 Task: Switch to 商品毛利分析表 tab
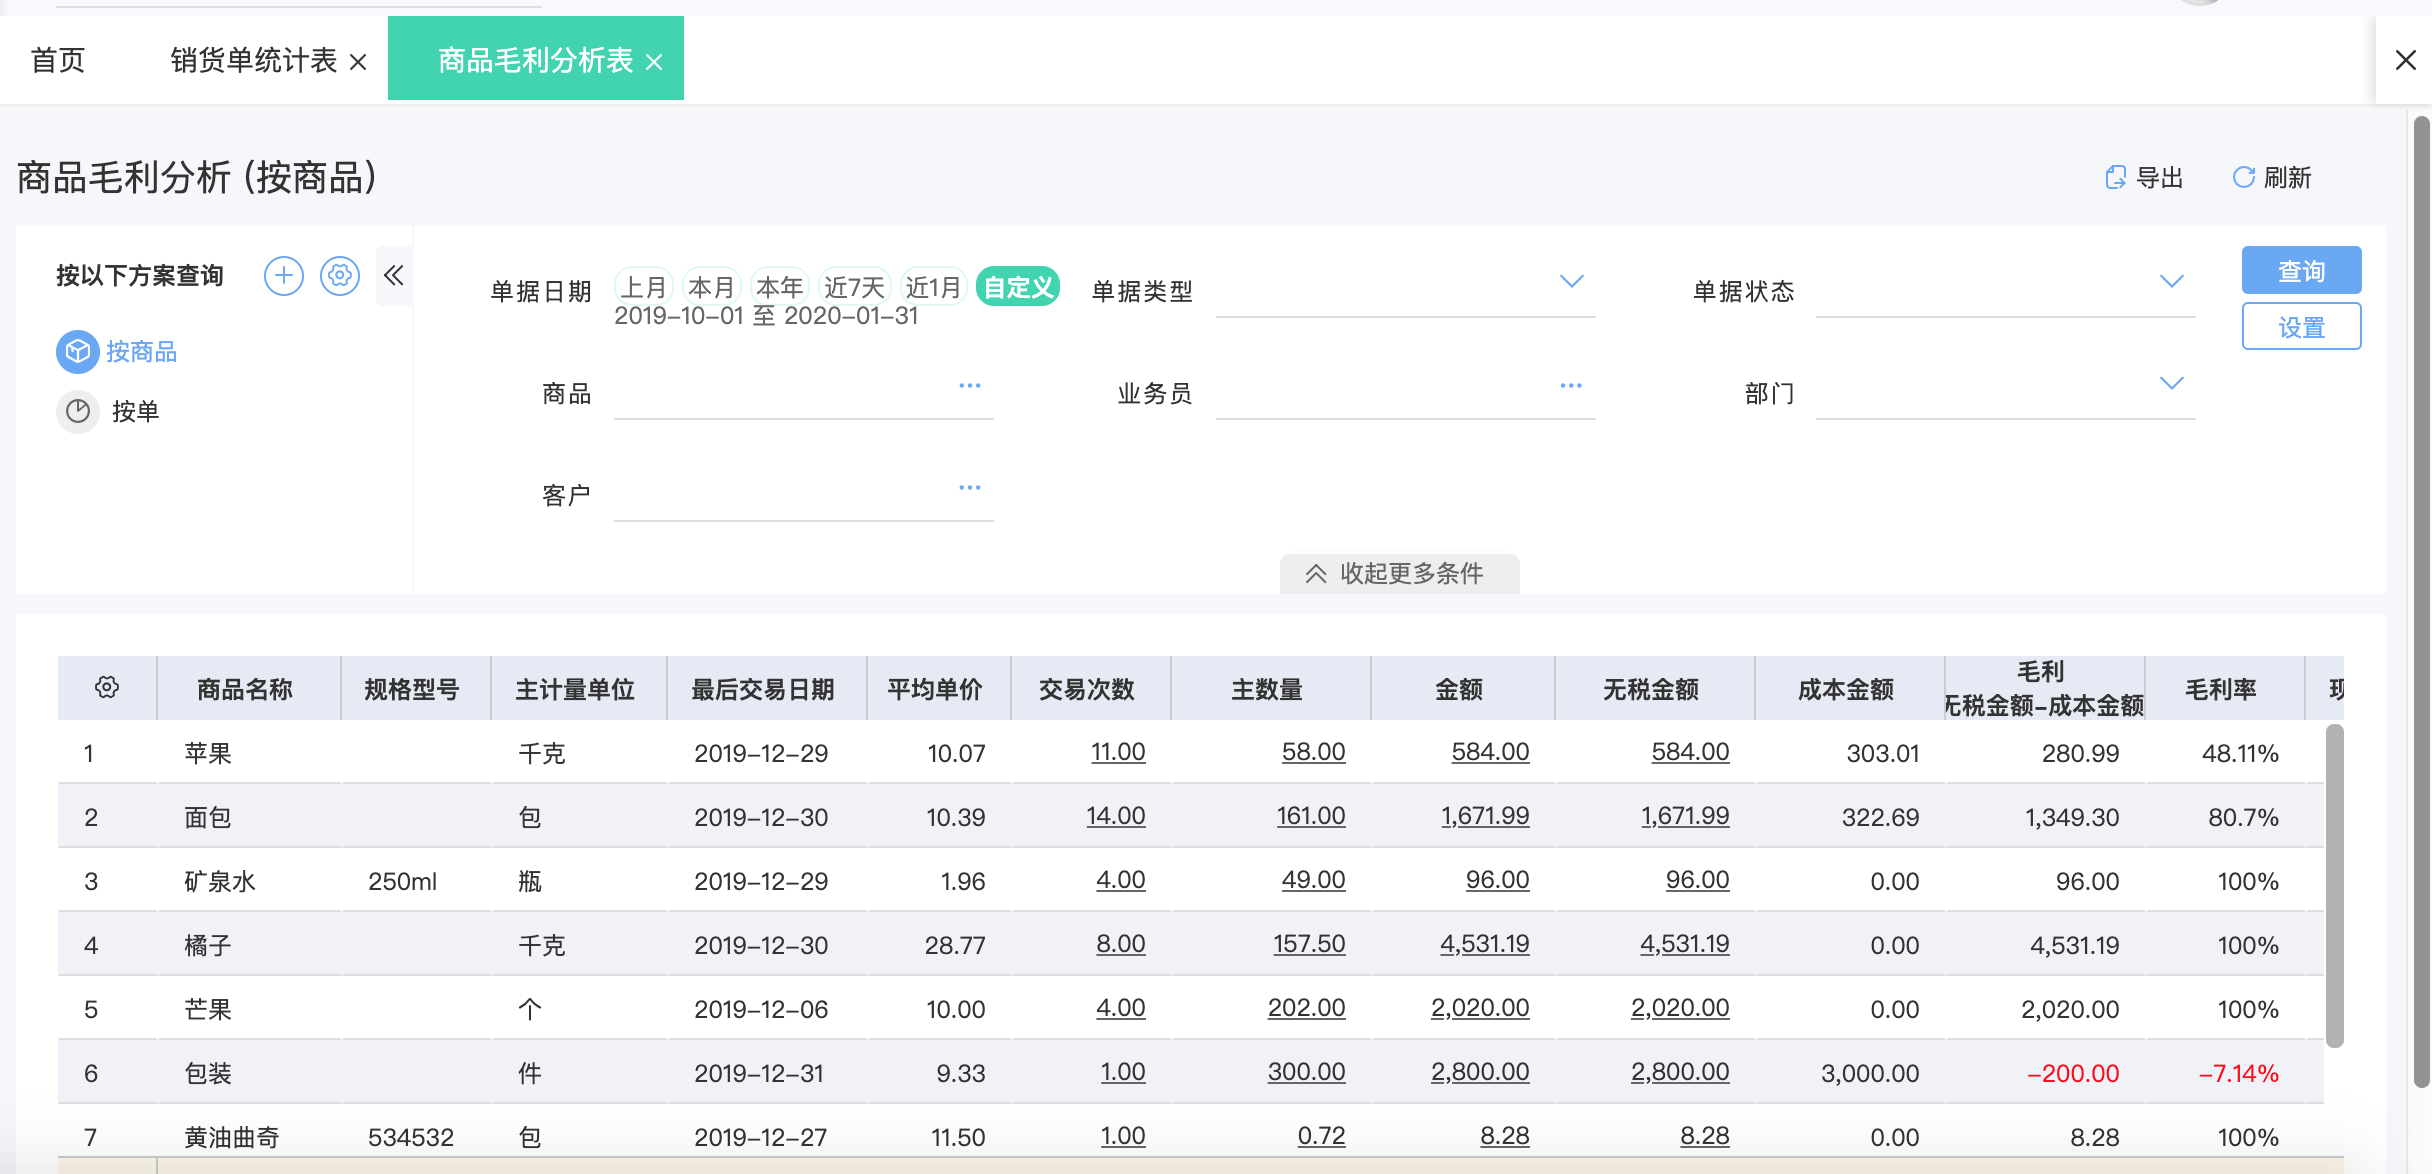click(532, 62)
